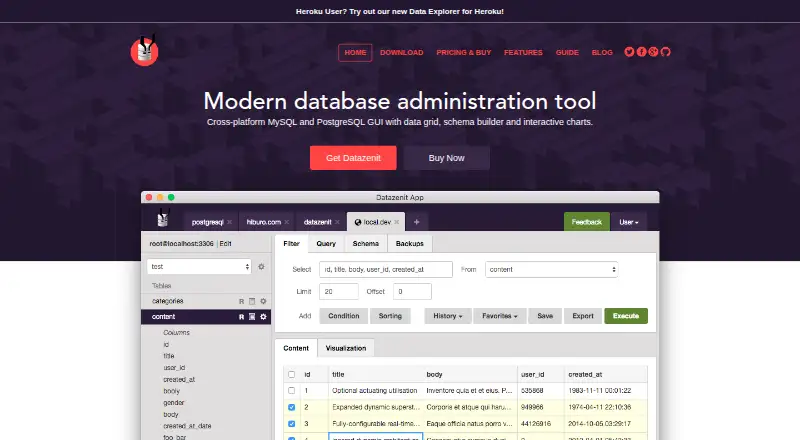Focus the Select columns input field
This screenshot has height=440, width=800.
[x=386, y=270]
